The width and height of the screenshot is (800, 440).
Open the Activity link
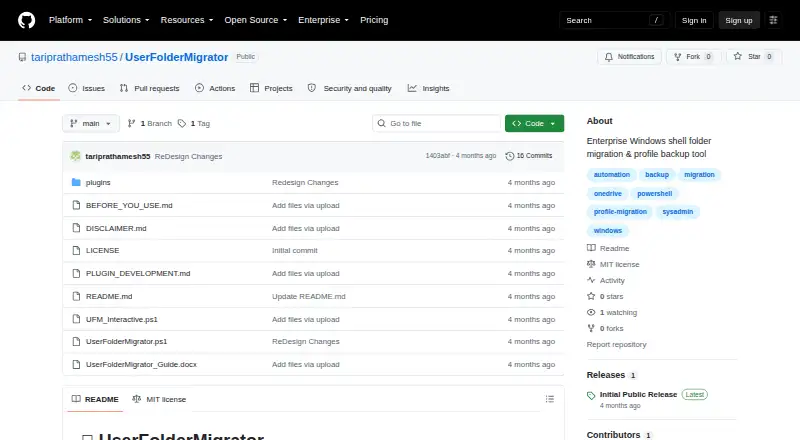pos(606,281)
